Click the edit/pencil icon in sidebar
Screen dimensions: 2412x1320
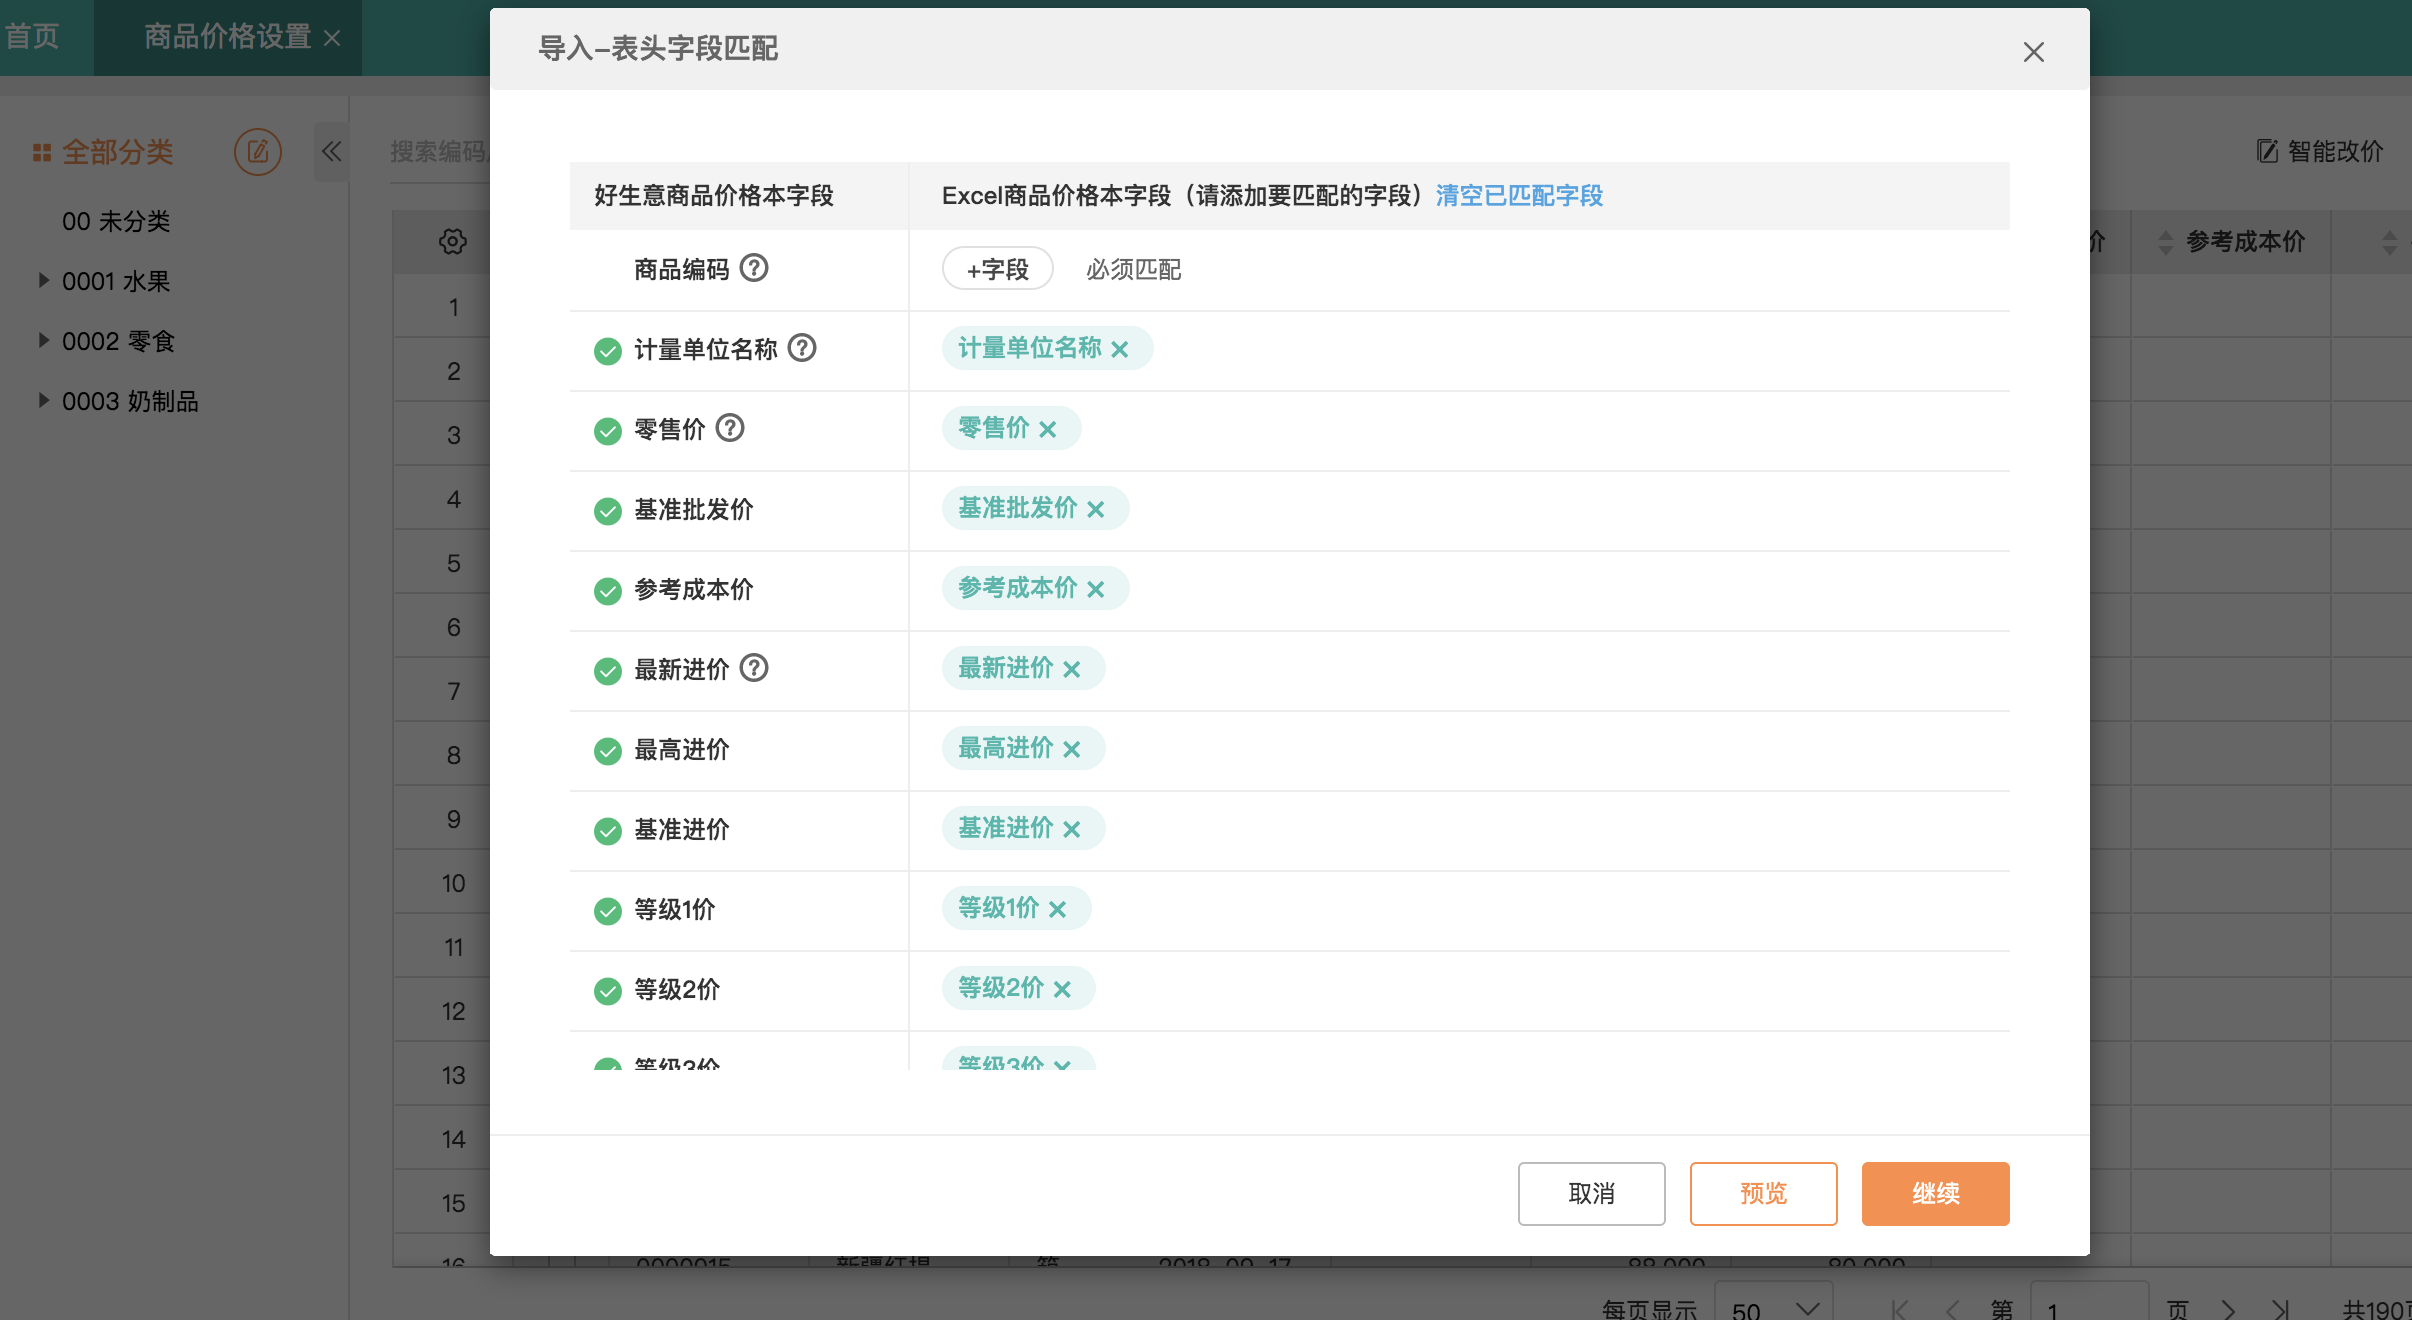[258, 151]
